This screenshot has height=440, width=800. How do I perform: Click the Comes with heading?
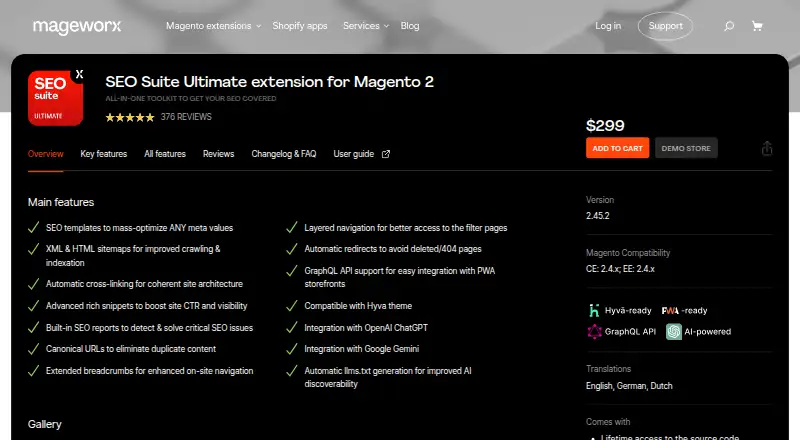click(x=608, y=422)
